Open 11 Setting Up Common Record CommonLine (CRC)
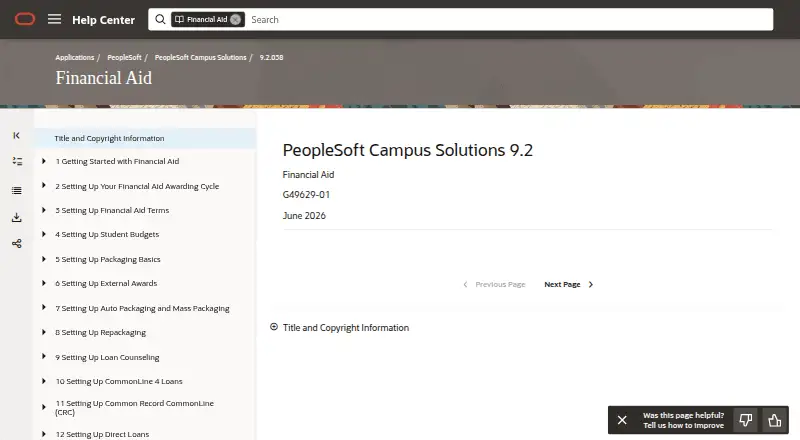The width and height of the screenshot is (800, 440). click(134, 407)
